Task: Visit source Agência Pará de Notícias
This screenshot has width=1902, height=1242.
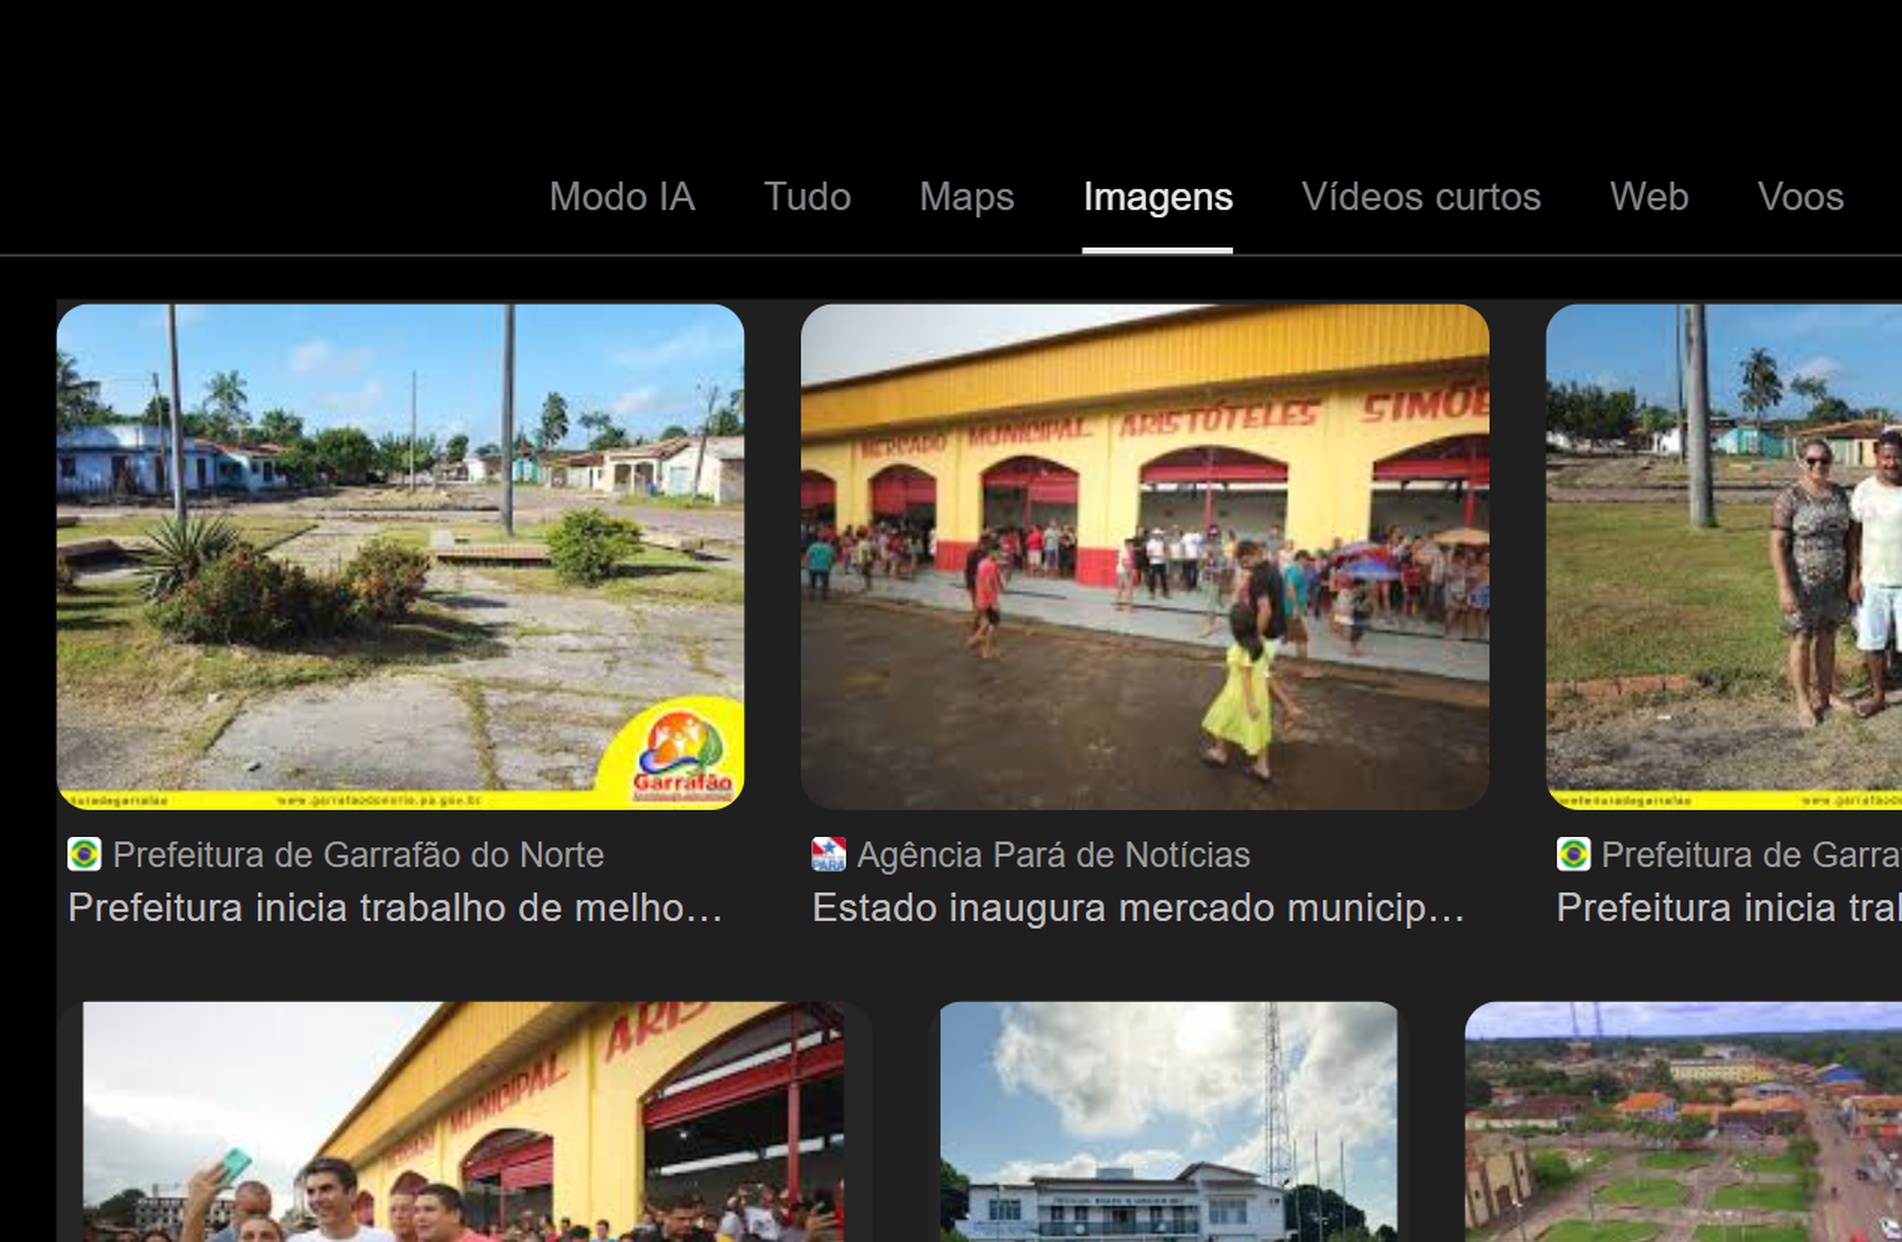Action: tap(1053, 855)
